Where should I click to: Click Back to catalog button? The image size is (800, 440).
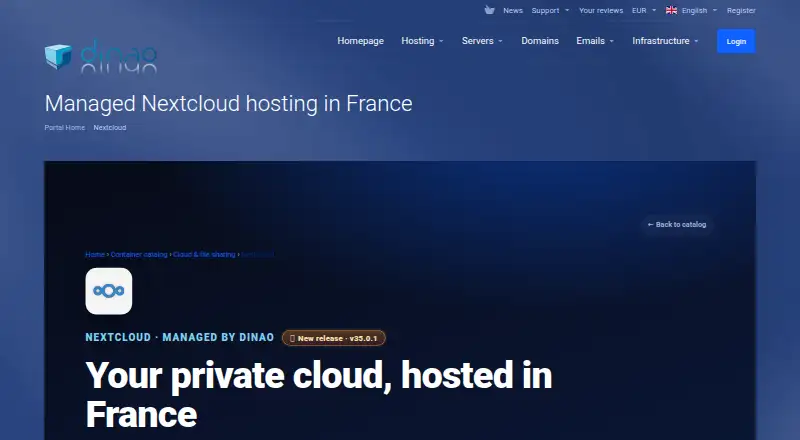click(677, 225)
